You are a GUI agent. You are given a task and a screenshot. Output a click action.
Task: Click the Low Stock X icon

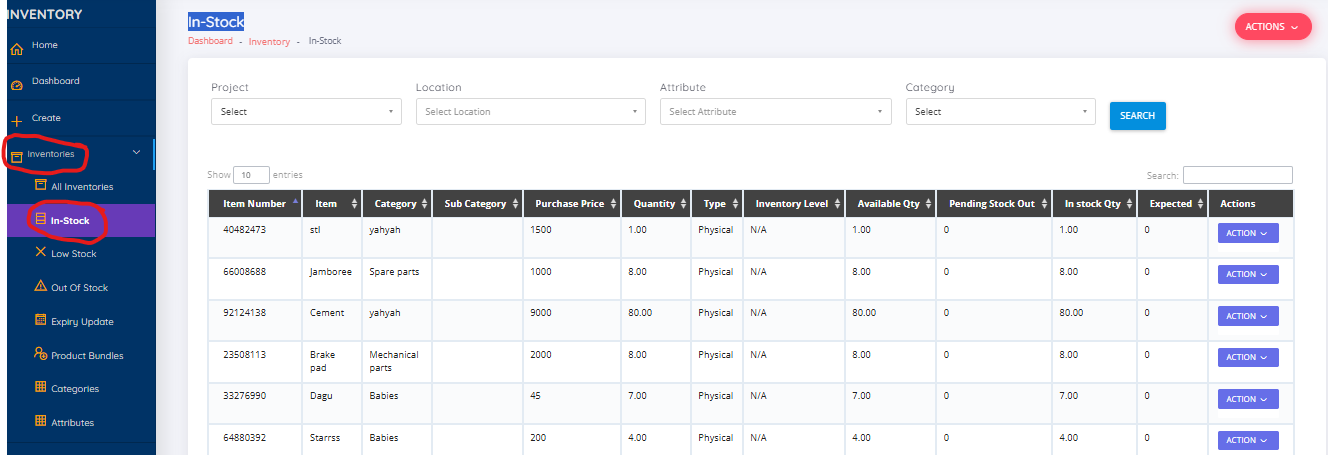40,252
